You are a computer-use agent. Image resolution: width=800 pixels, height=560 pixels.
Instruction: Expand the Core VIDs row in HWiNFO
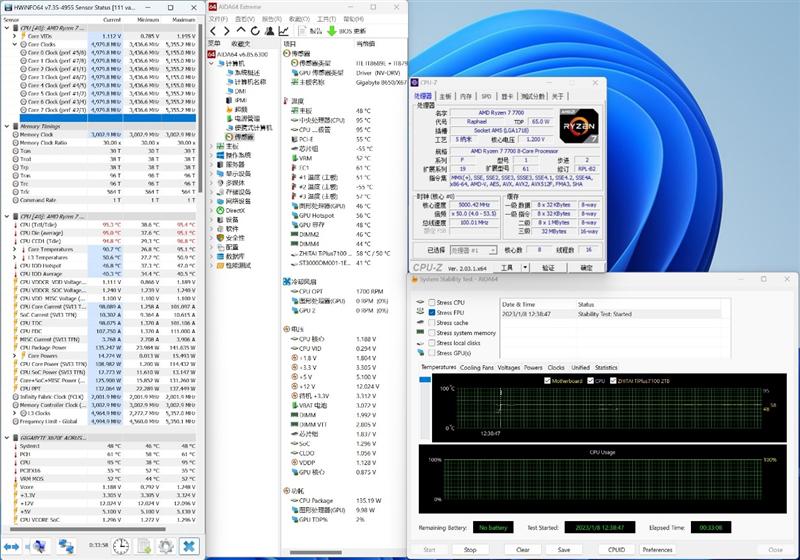click(x=16, y=36)
